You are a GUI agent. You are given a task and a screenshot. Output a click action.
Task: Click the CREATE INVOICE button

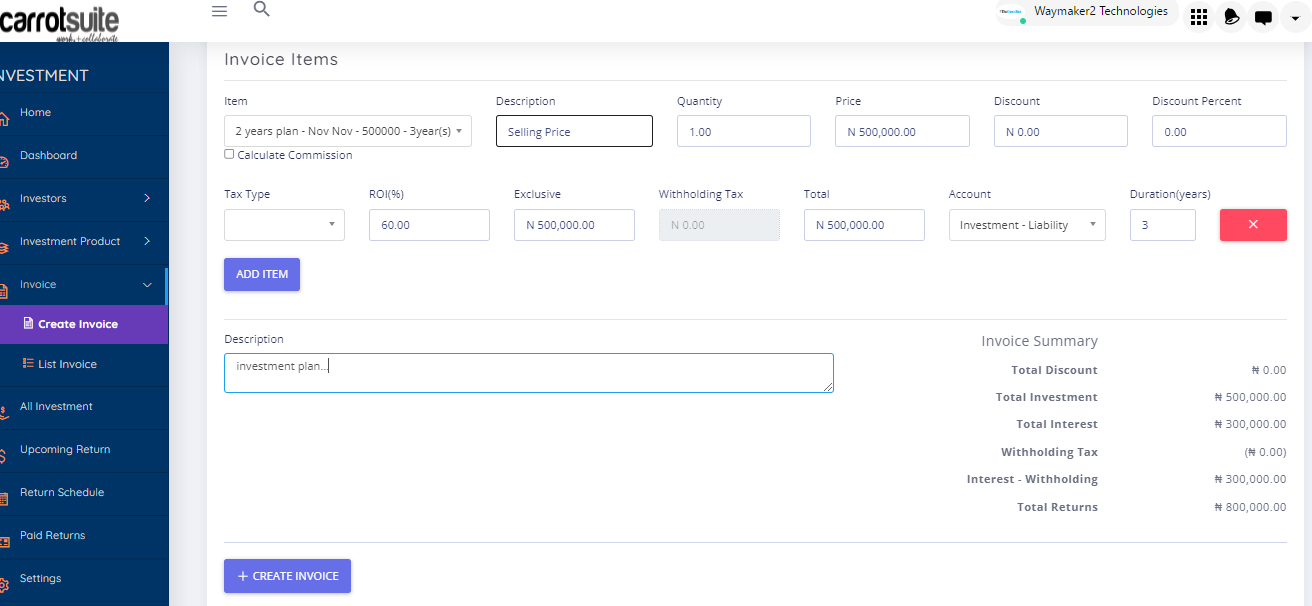[287, 576]
